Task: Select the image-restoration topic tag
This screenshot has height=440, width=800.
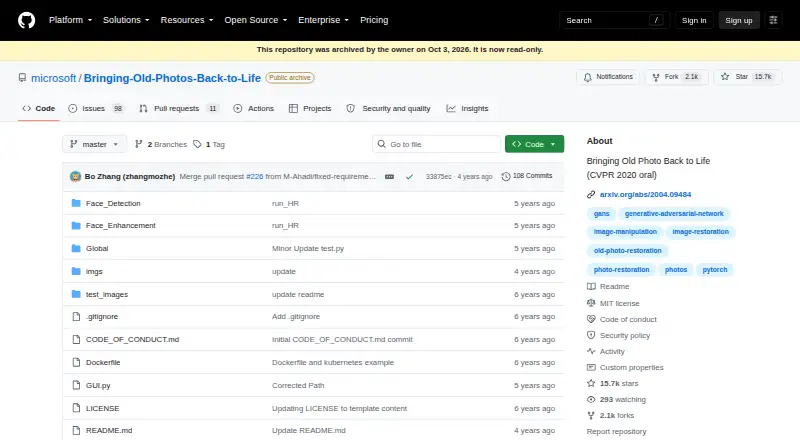Action: tap(701, 232)
